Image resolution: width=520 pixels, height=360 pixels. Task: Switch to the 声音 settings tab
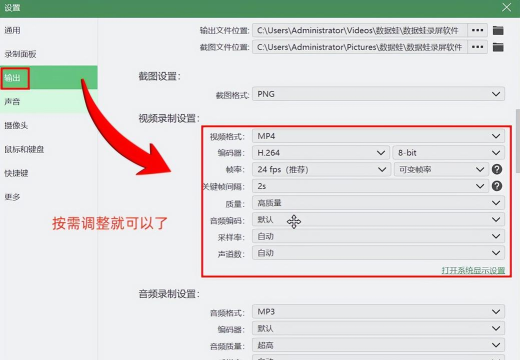pos(49,101)
